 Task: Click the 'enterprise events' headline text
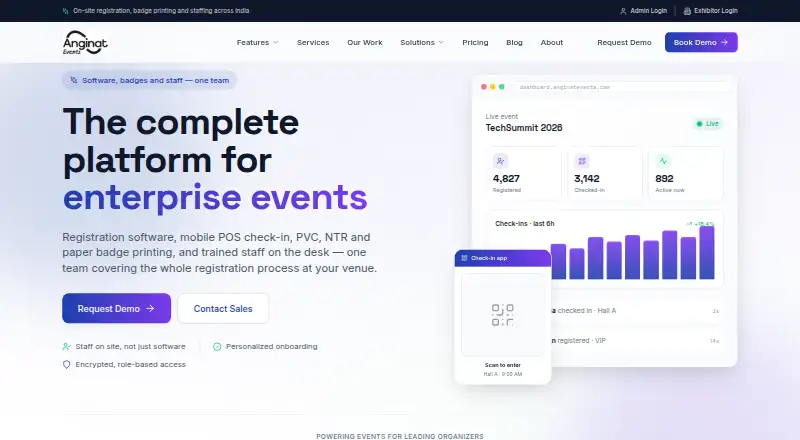click(215, 198)
